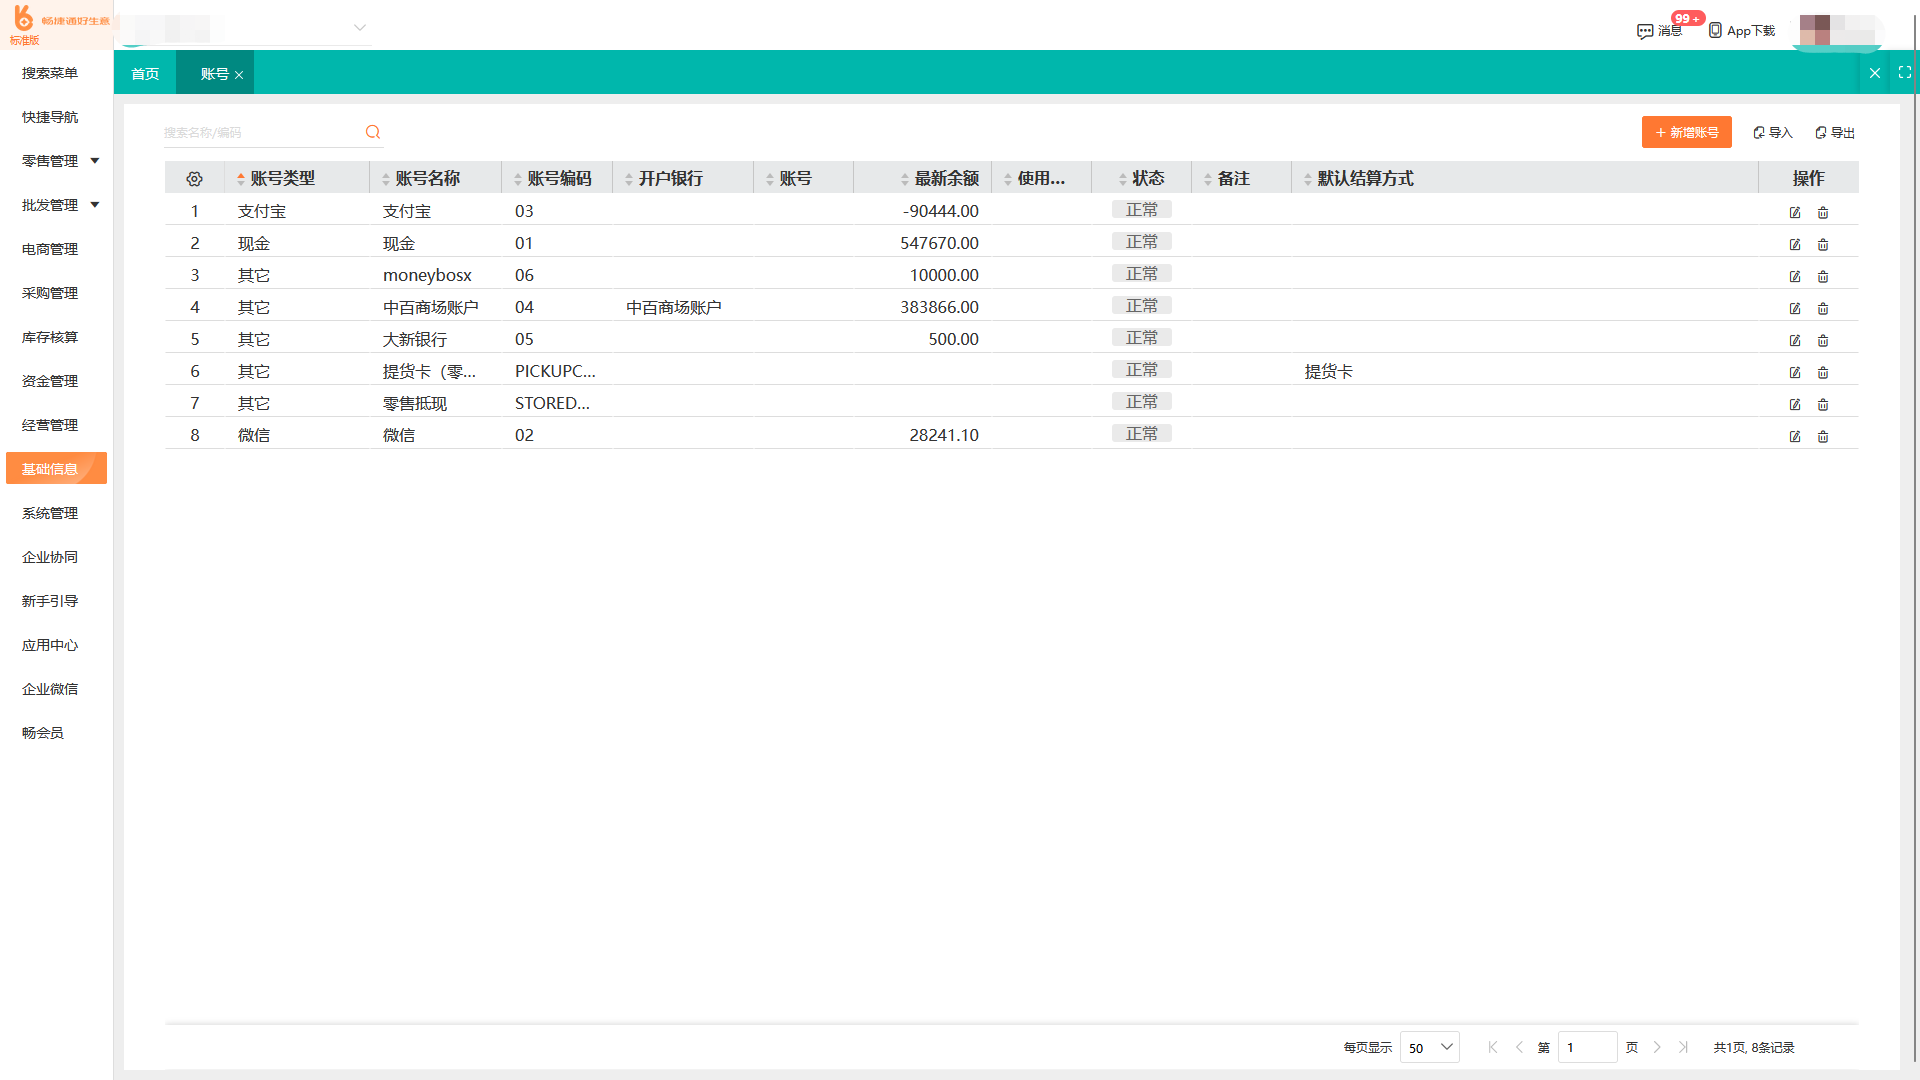Image resolution: width=1920 pixels, height=1080 pixels.
Task: Click the 导出 export icon button
Action: click(x=1834, y=132)
